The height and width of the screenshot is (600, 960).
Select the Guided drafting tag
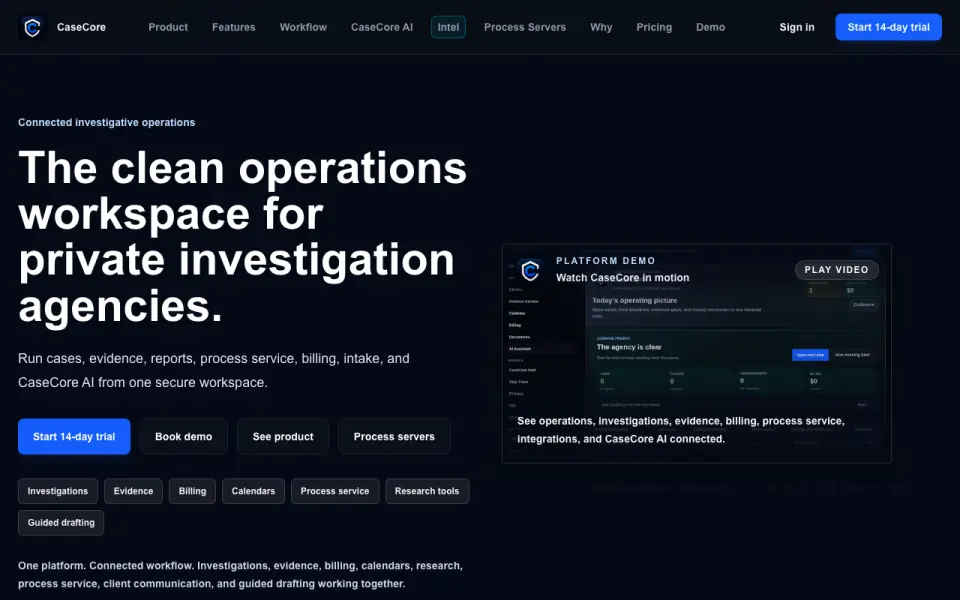pyautogui.click(x=61, y=523)
